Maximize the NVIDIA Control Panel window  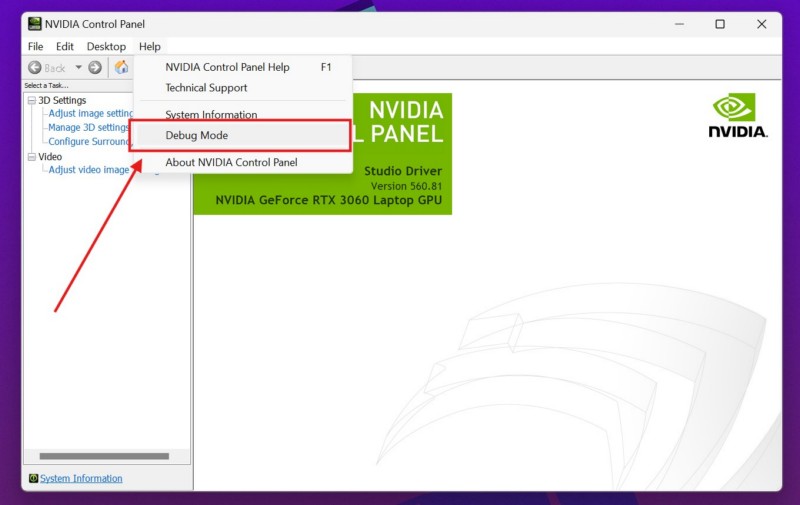pos(719,24)
